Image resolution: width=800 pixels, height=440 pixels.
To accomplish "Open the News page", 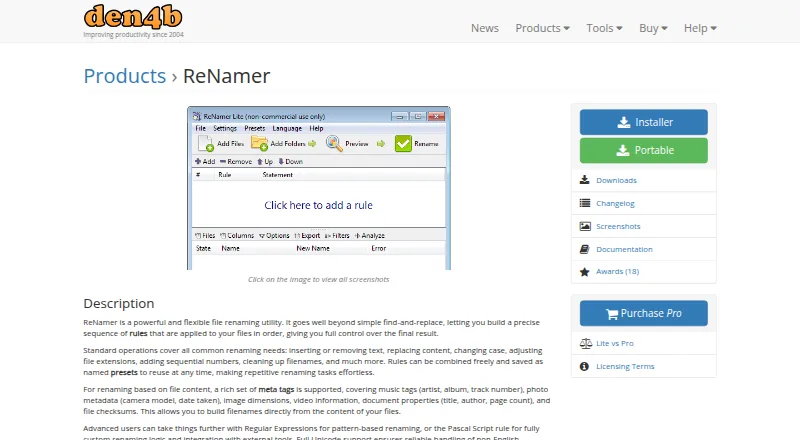I will pos(485,28).
